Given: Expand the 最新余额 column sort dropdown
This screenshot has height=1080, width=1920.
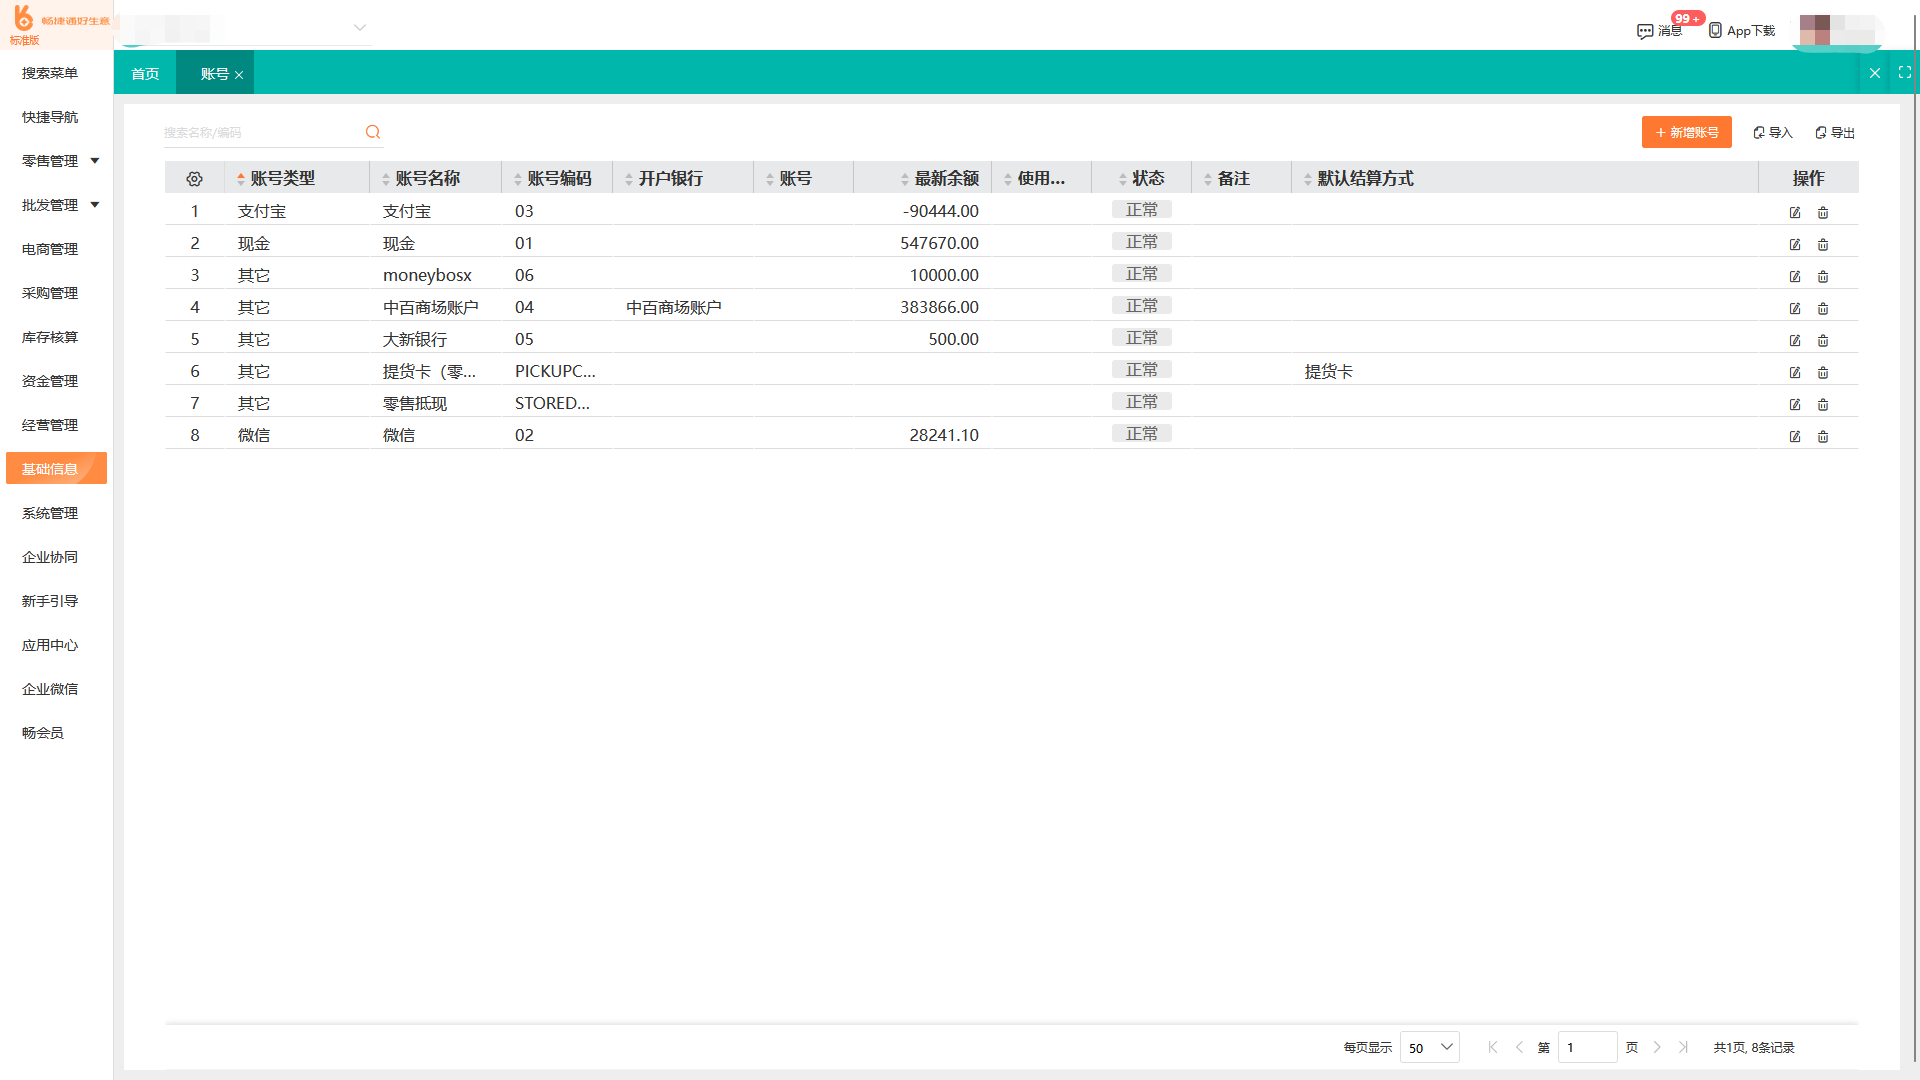Looking at the screenshot, I should coord(898,178).
